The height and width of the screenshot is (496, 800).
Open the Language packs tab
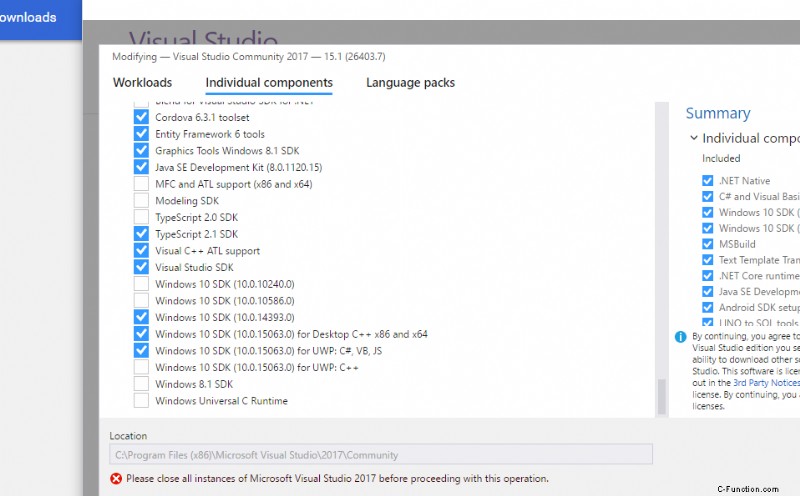(410, 83)
